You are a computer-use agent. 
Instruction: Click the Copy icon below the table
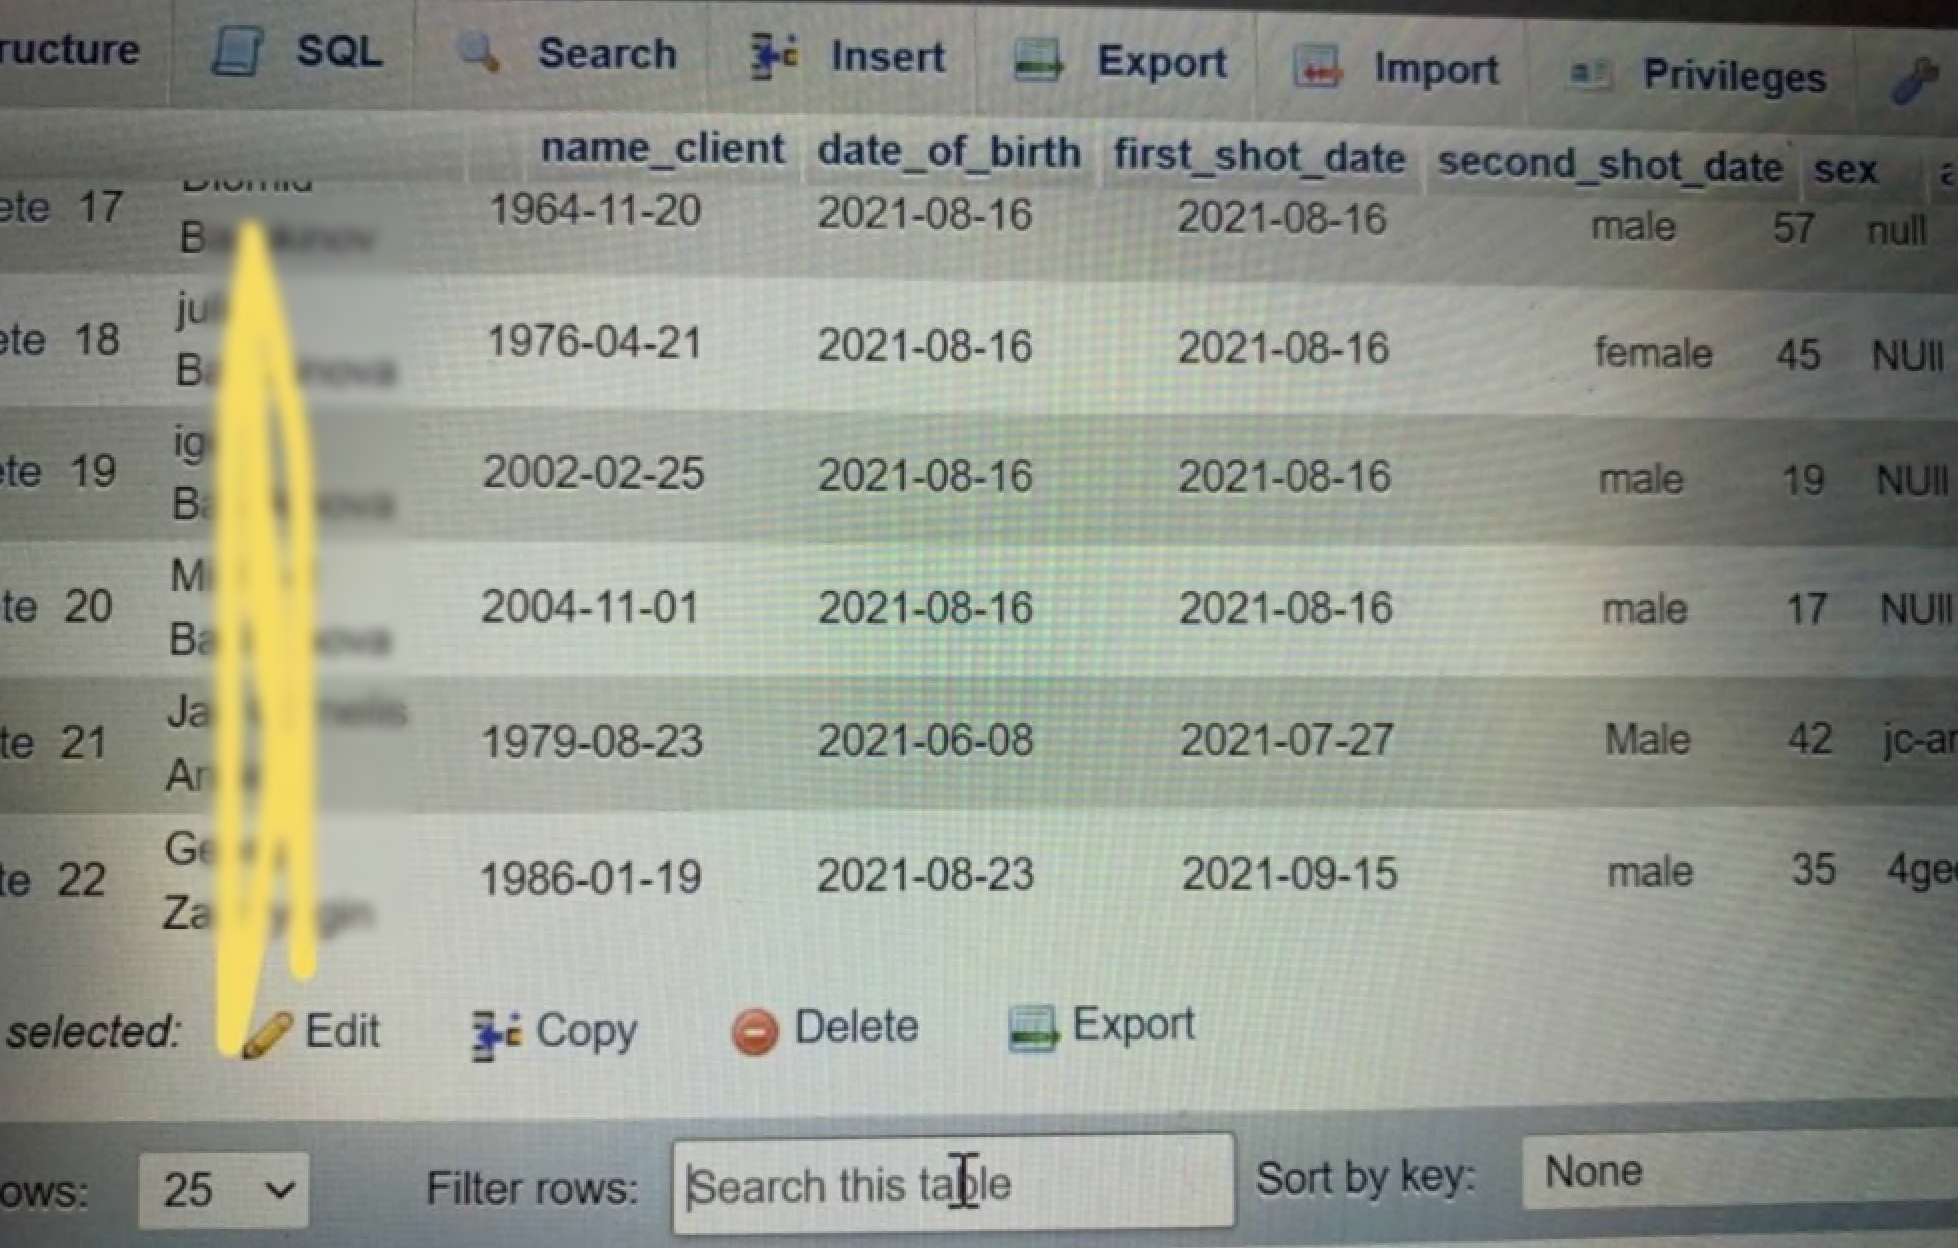click(x=496, y=1034)
